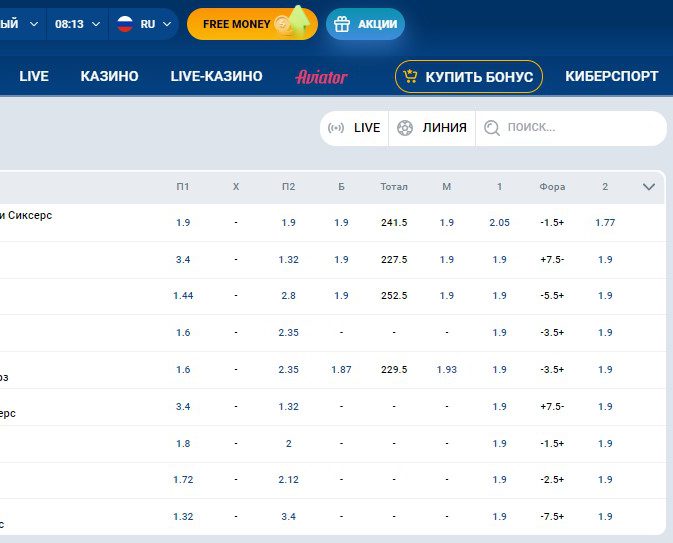Select the LIVE navigation tab
The height and width of the screenshot is (543, 673).
coord(34,76)
